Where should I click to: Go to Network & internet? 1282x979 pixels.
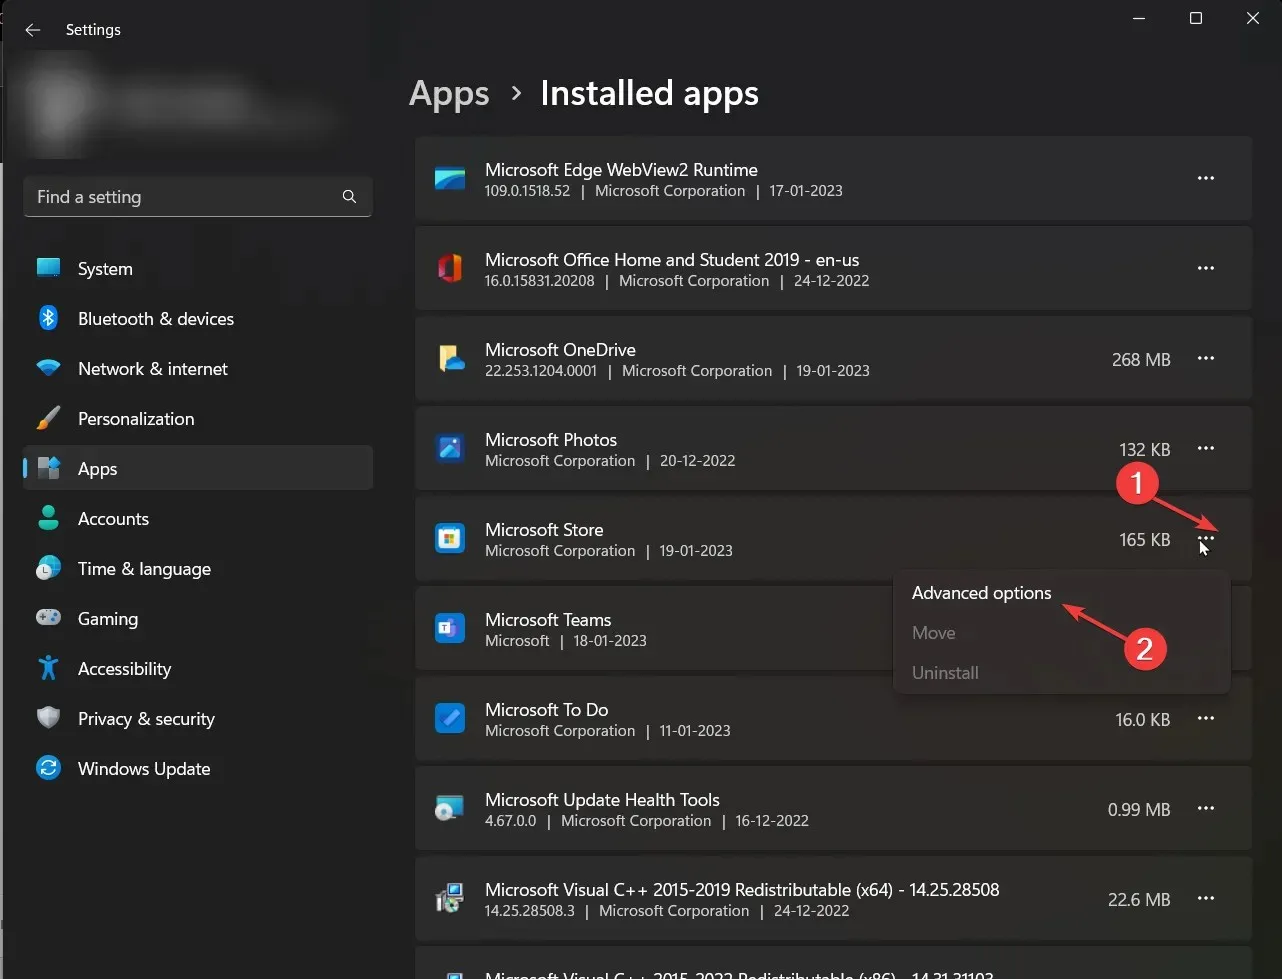[198, 369]
